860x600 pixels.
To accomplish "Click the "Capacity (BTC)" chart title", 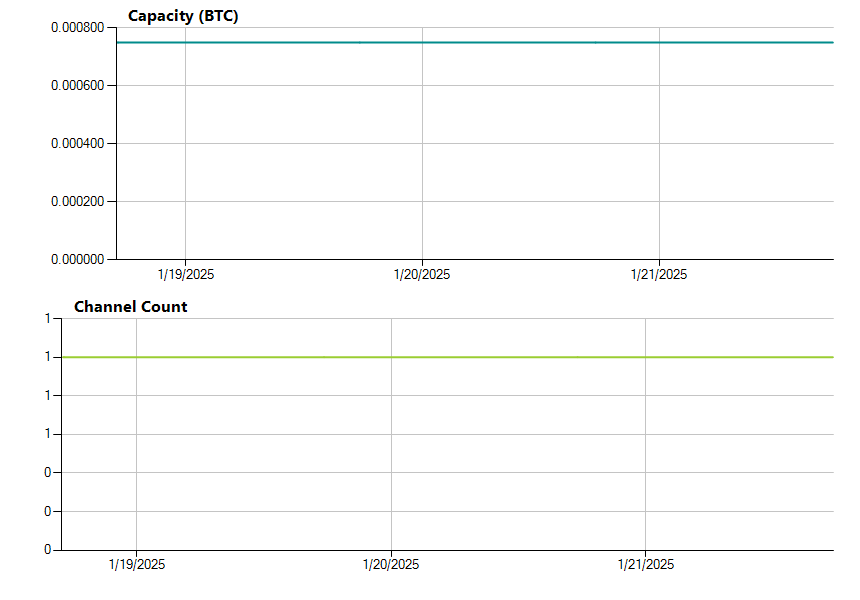I will (183, 15).
